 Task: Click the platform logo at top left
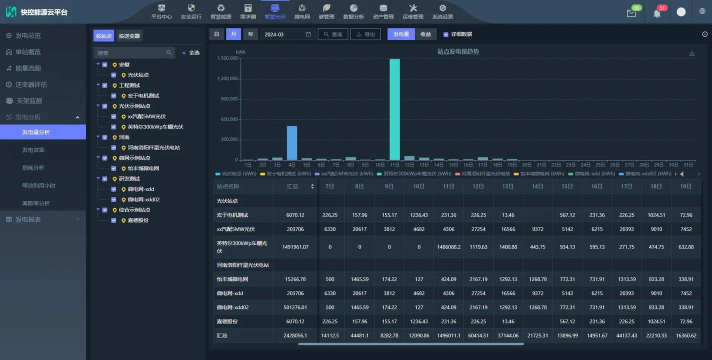[11, 12]
